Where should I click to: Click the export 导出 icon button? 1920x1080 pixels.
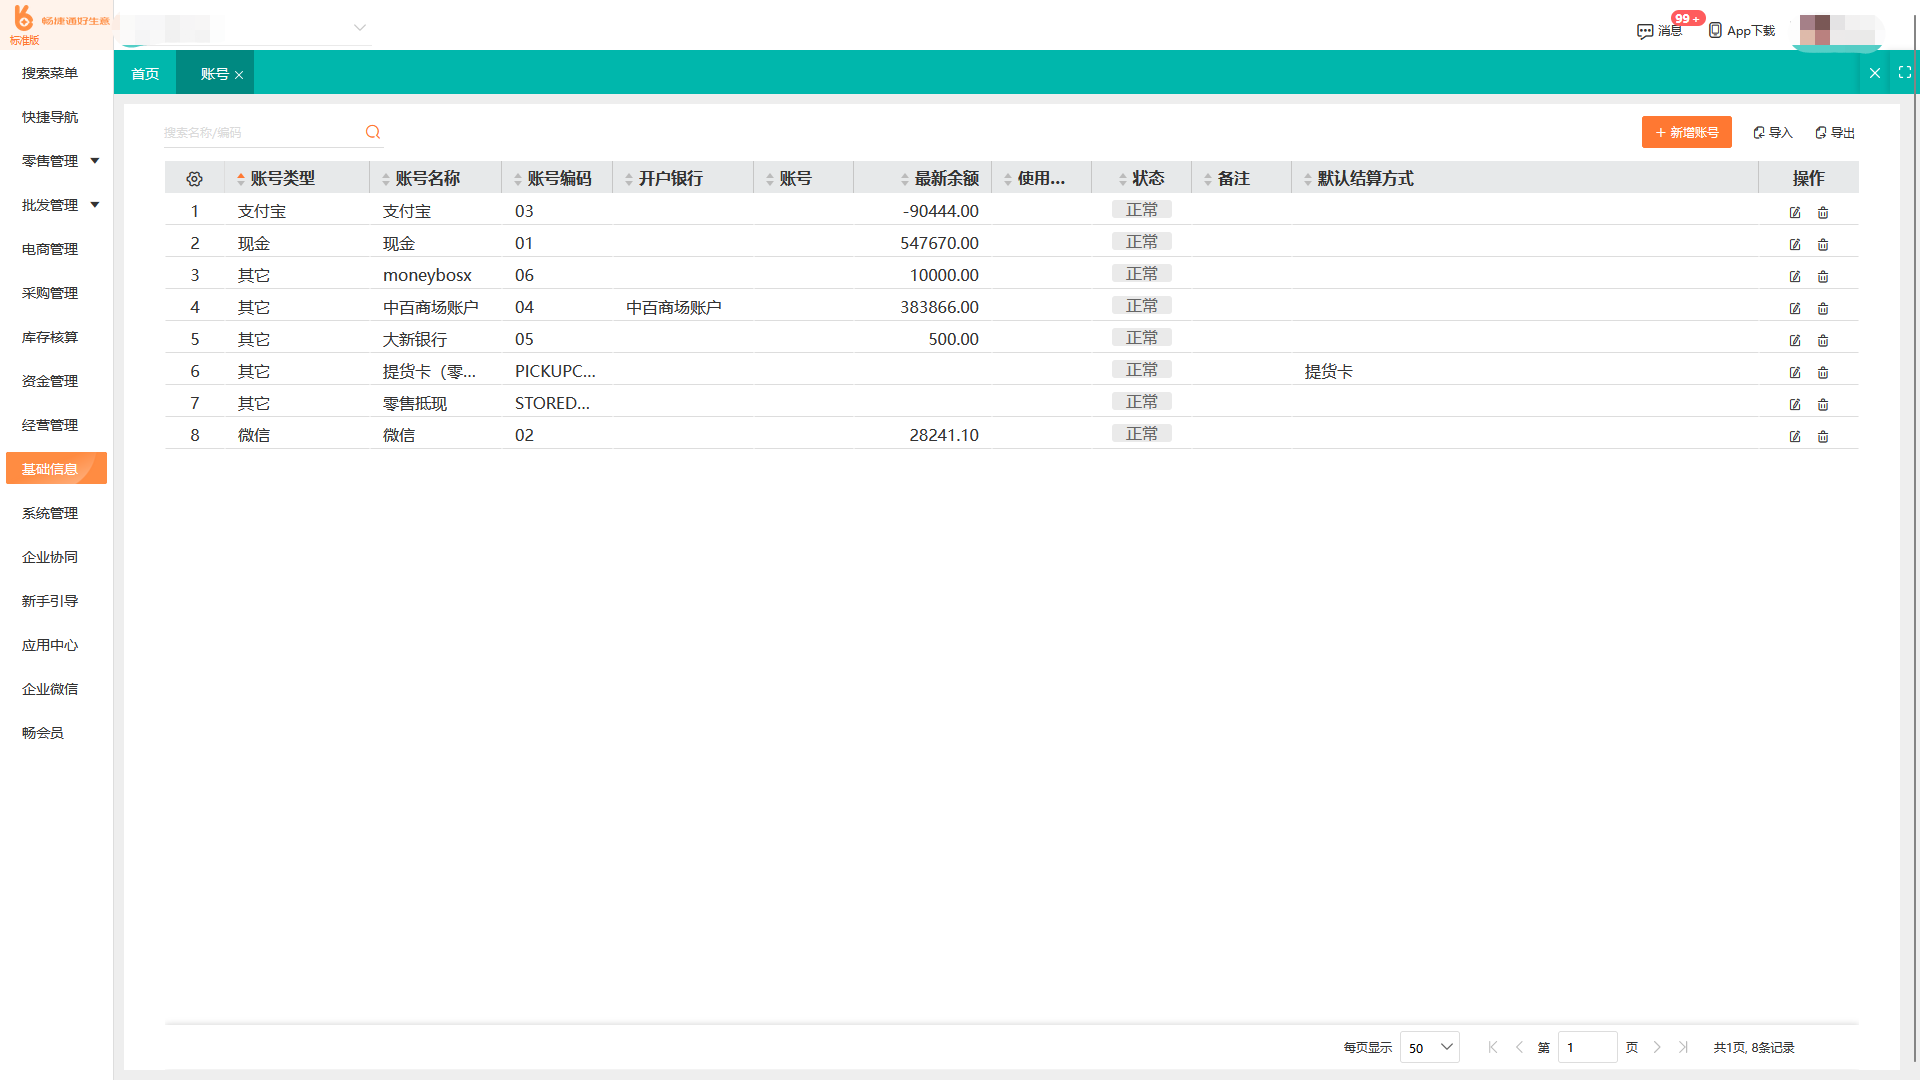1833,132
